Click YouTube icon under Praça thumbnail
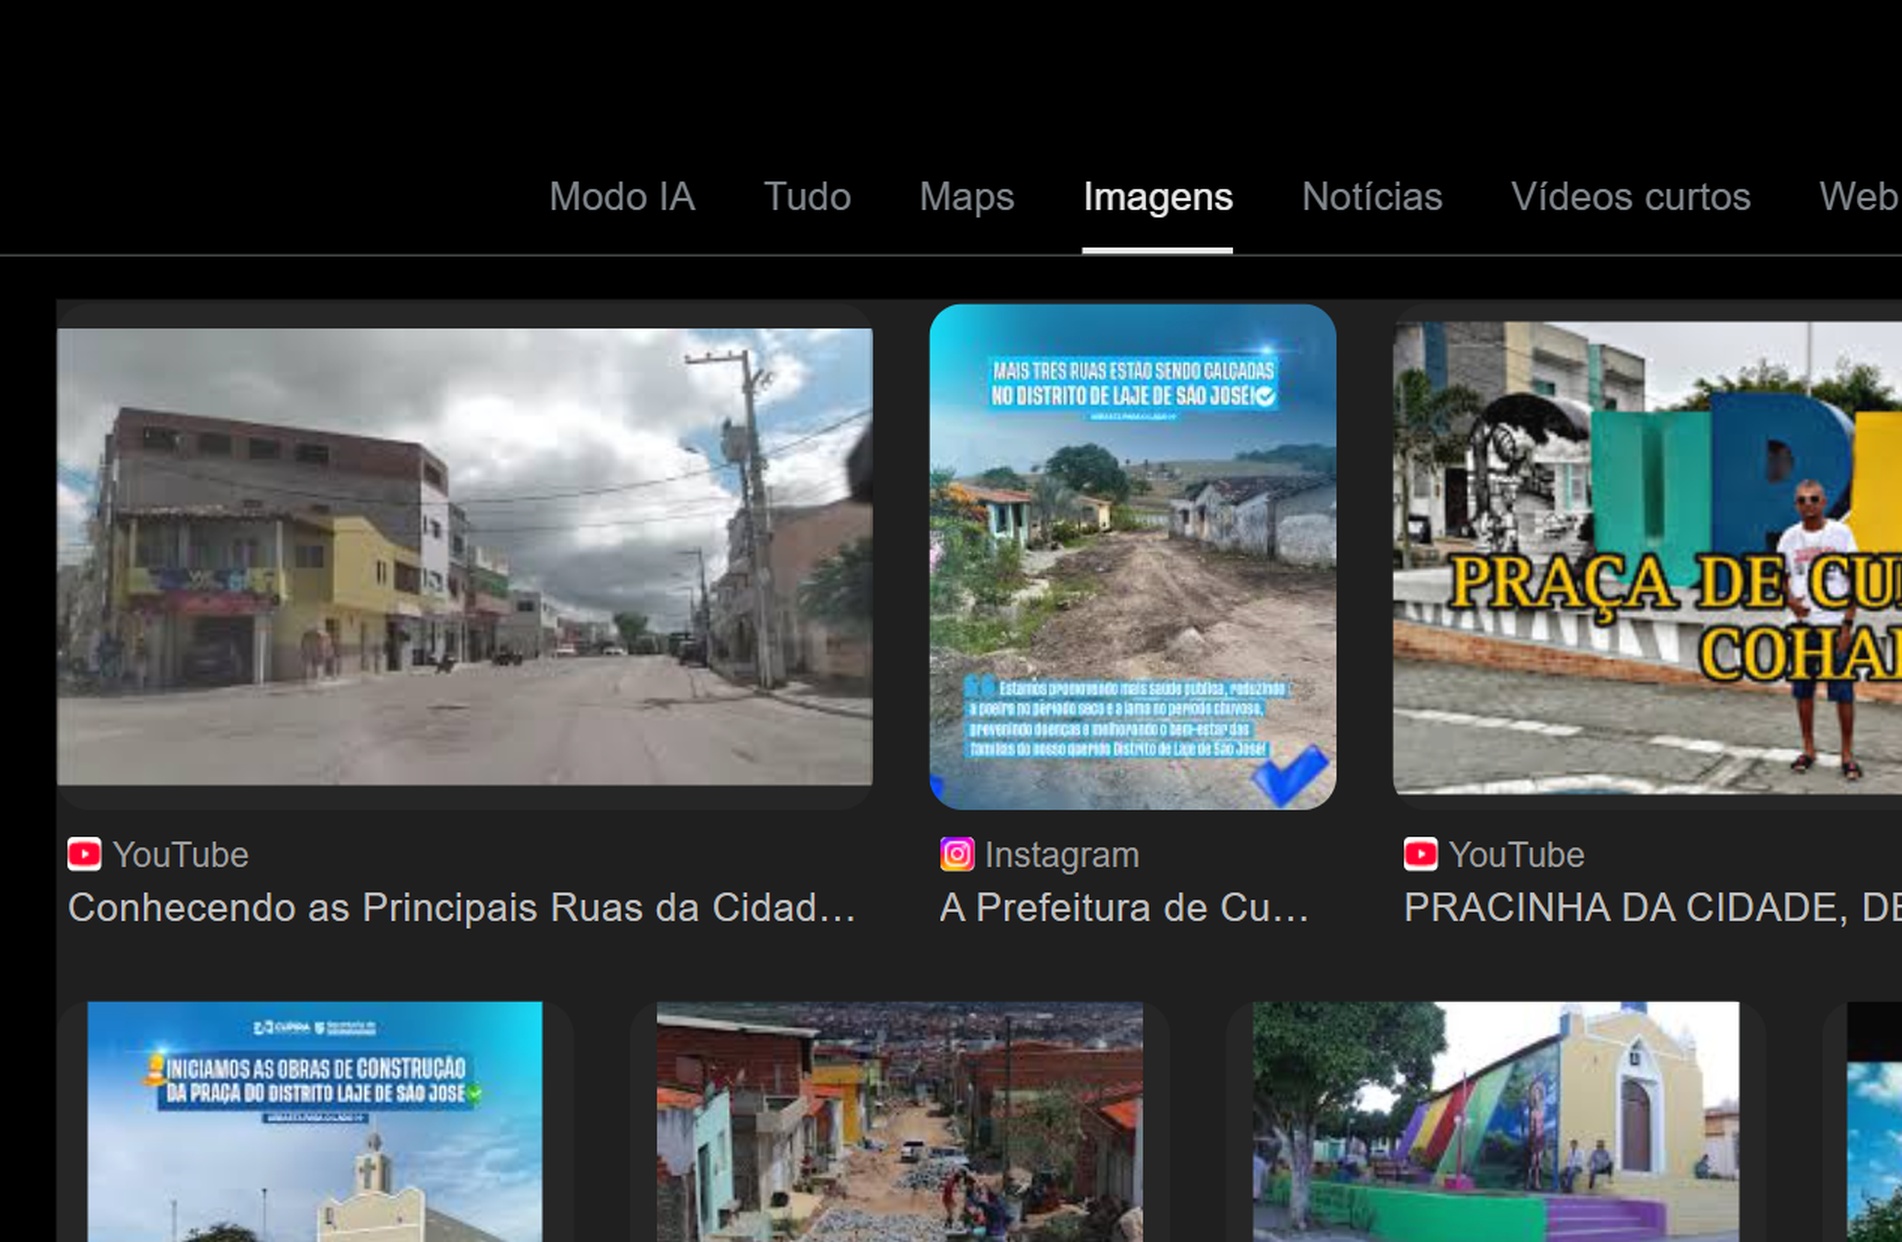The image size is (1902, 1242). (1420, 854)
